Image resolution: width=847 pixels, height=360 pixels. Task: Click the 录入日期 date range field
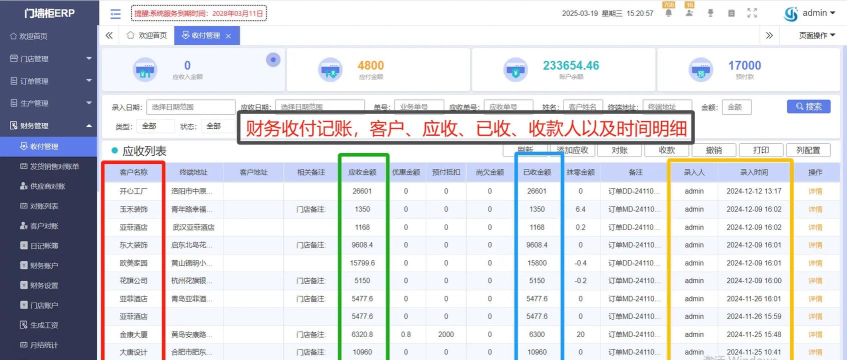click(191, 107)
